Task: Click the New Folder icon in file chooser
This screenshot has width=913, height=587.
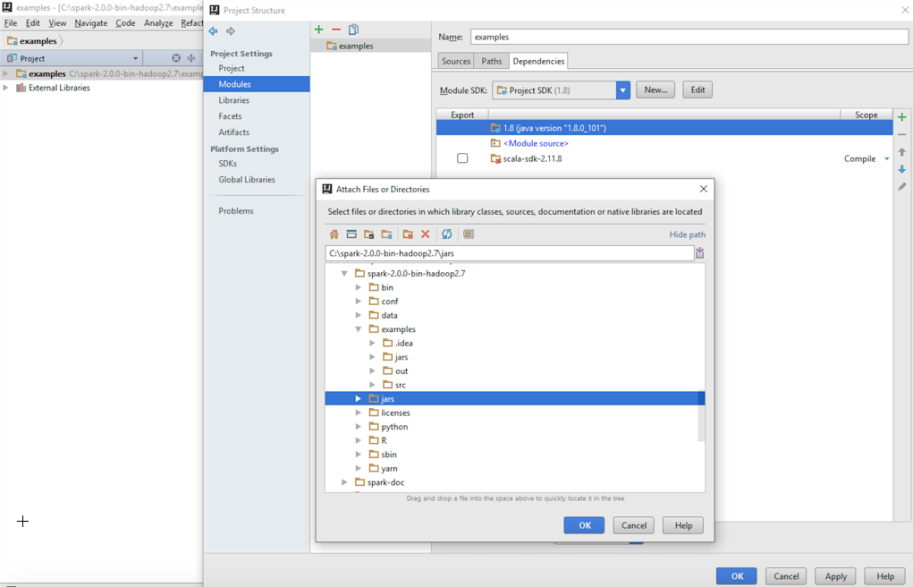Action: [407, 235]
